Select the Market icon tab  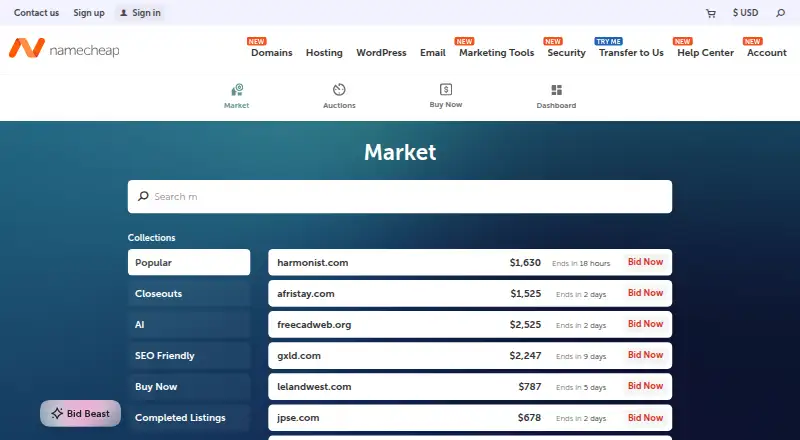tap(237, 90)
